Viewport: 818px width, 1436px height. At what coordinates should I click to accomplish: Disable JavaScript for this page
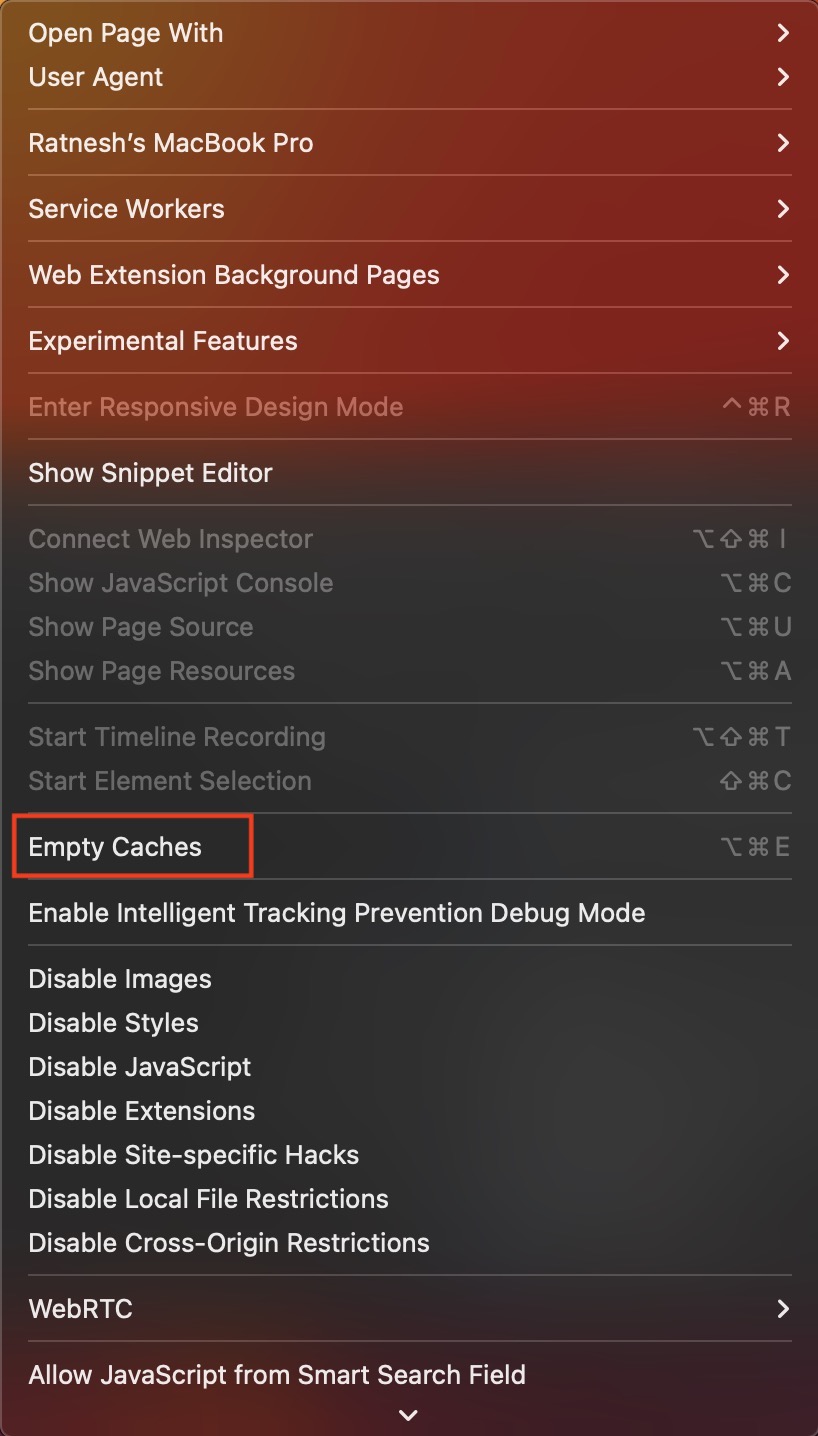[140, 1066]
